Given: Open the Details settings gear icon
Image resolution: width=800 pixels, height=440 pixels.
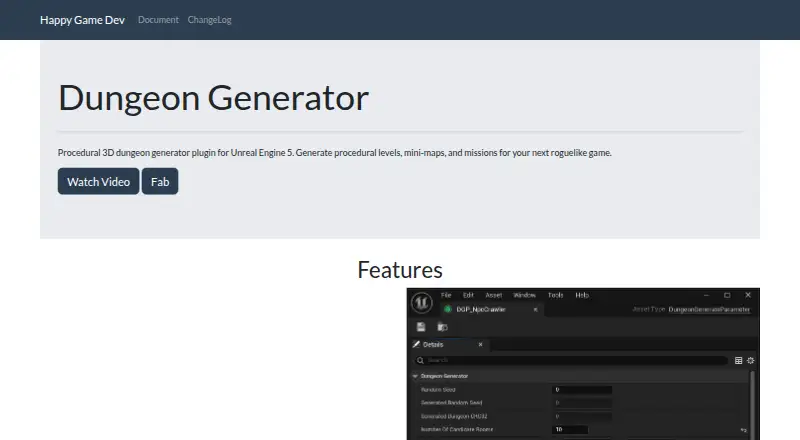Looking at the screenshot, I should [x=751, y=360].
